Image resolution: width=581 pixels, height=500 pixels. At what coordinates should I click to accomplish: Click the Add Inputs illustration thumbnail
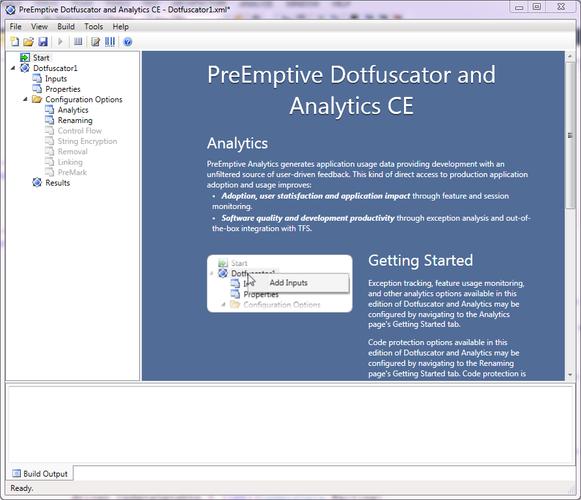(x=280, y=284)
